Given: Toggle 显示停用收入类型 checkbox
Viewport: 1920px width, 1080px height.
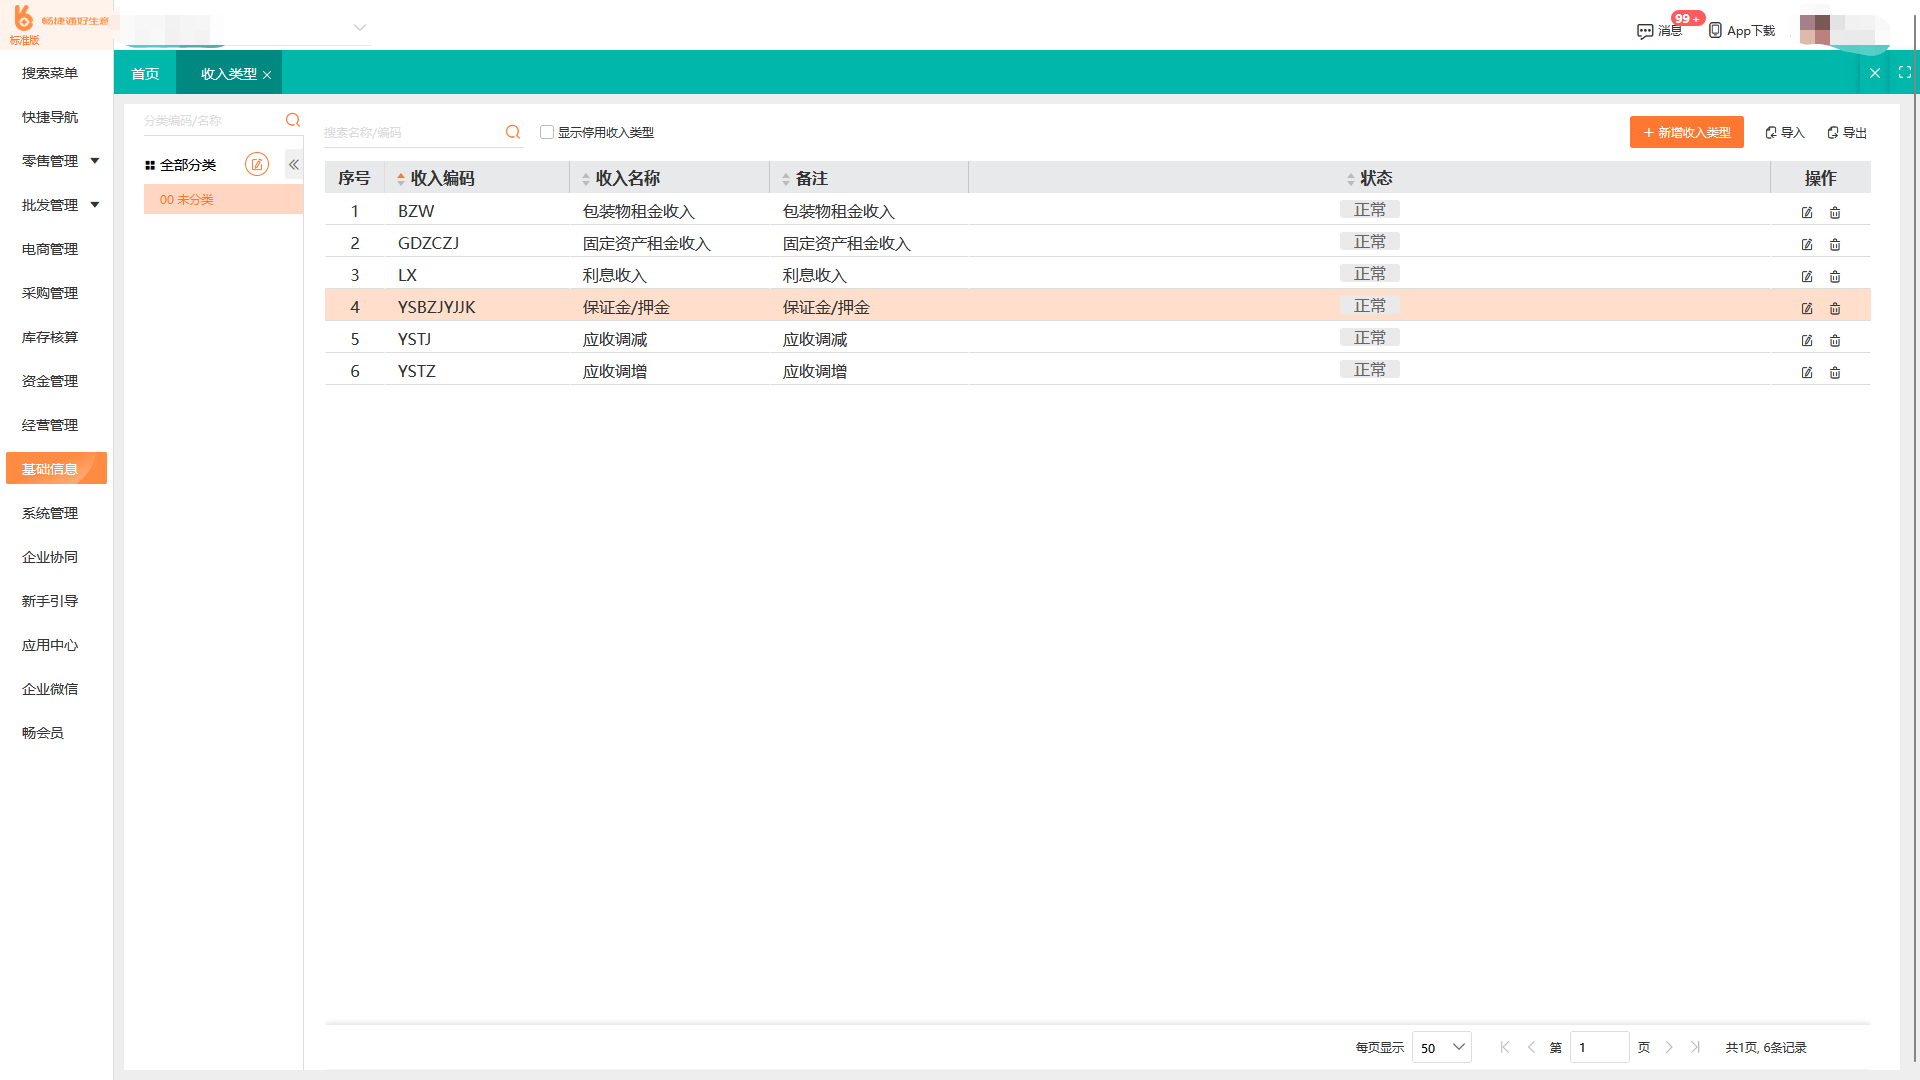Looking at the screenshot, I should [x=546, y=132].
